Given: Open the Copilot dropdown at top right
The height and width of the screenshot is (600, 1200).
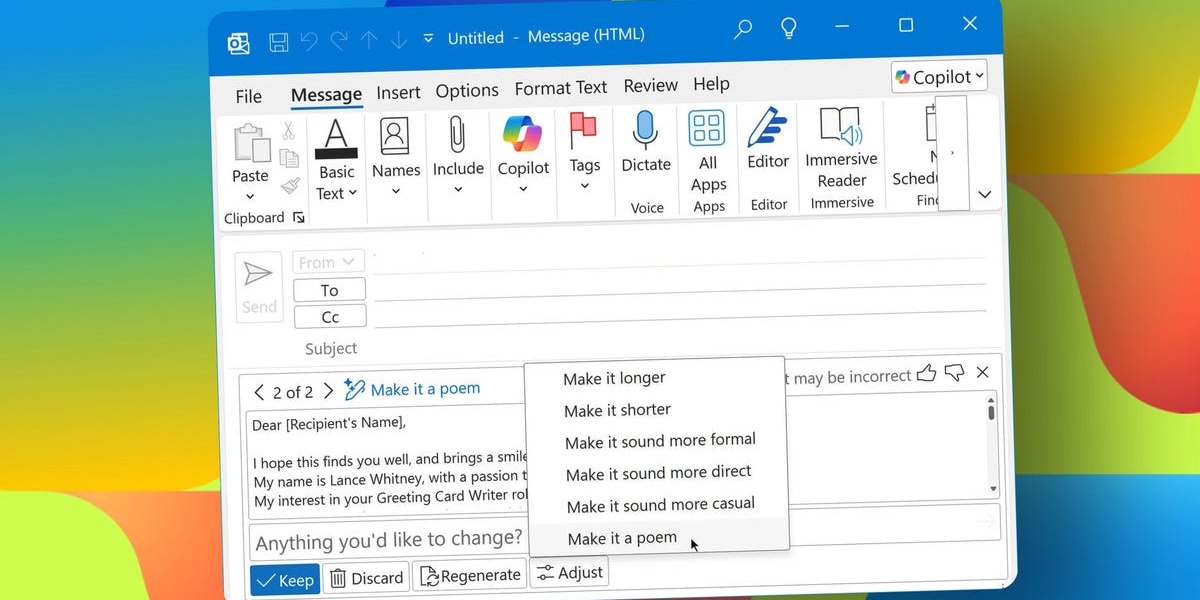Looking at the screenshot, I should 940,76.
